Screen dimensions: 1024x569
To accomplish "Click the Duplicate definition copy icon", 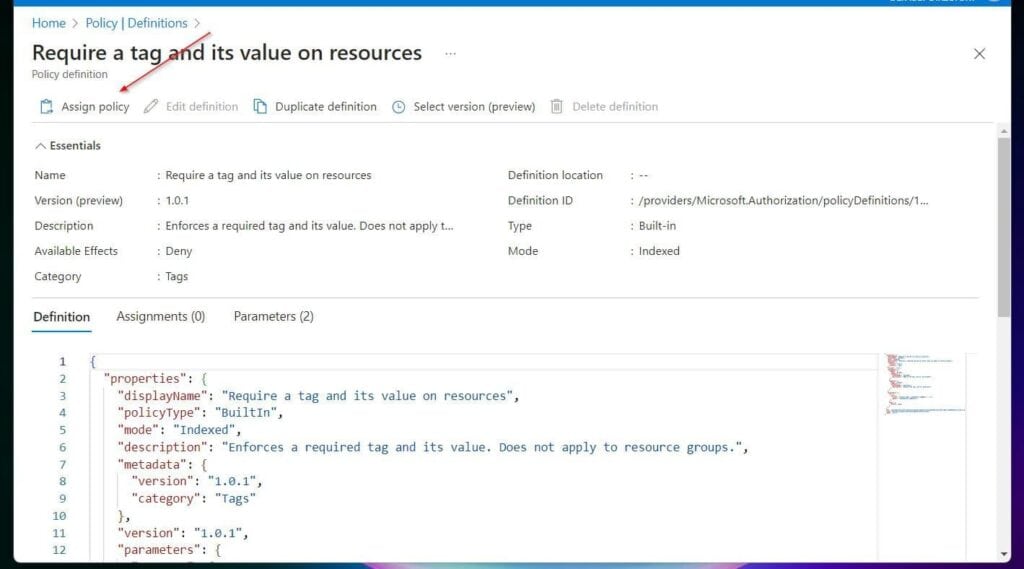I will tap(260, 106).
